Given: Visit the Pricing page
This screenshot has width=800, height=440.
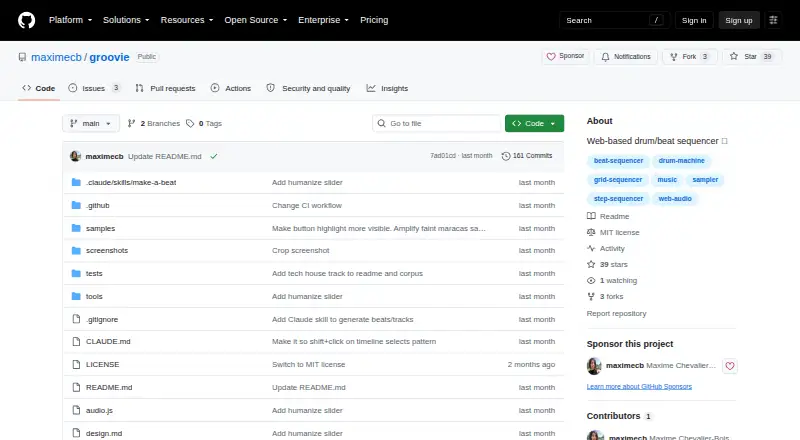Looking at the screenshot, I should [374, 20].
